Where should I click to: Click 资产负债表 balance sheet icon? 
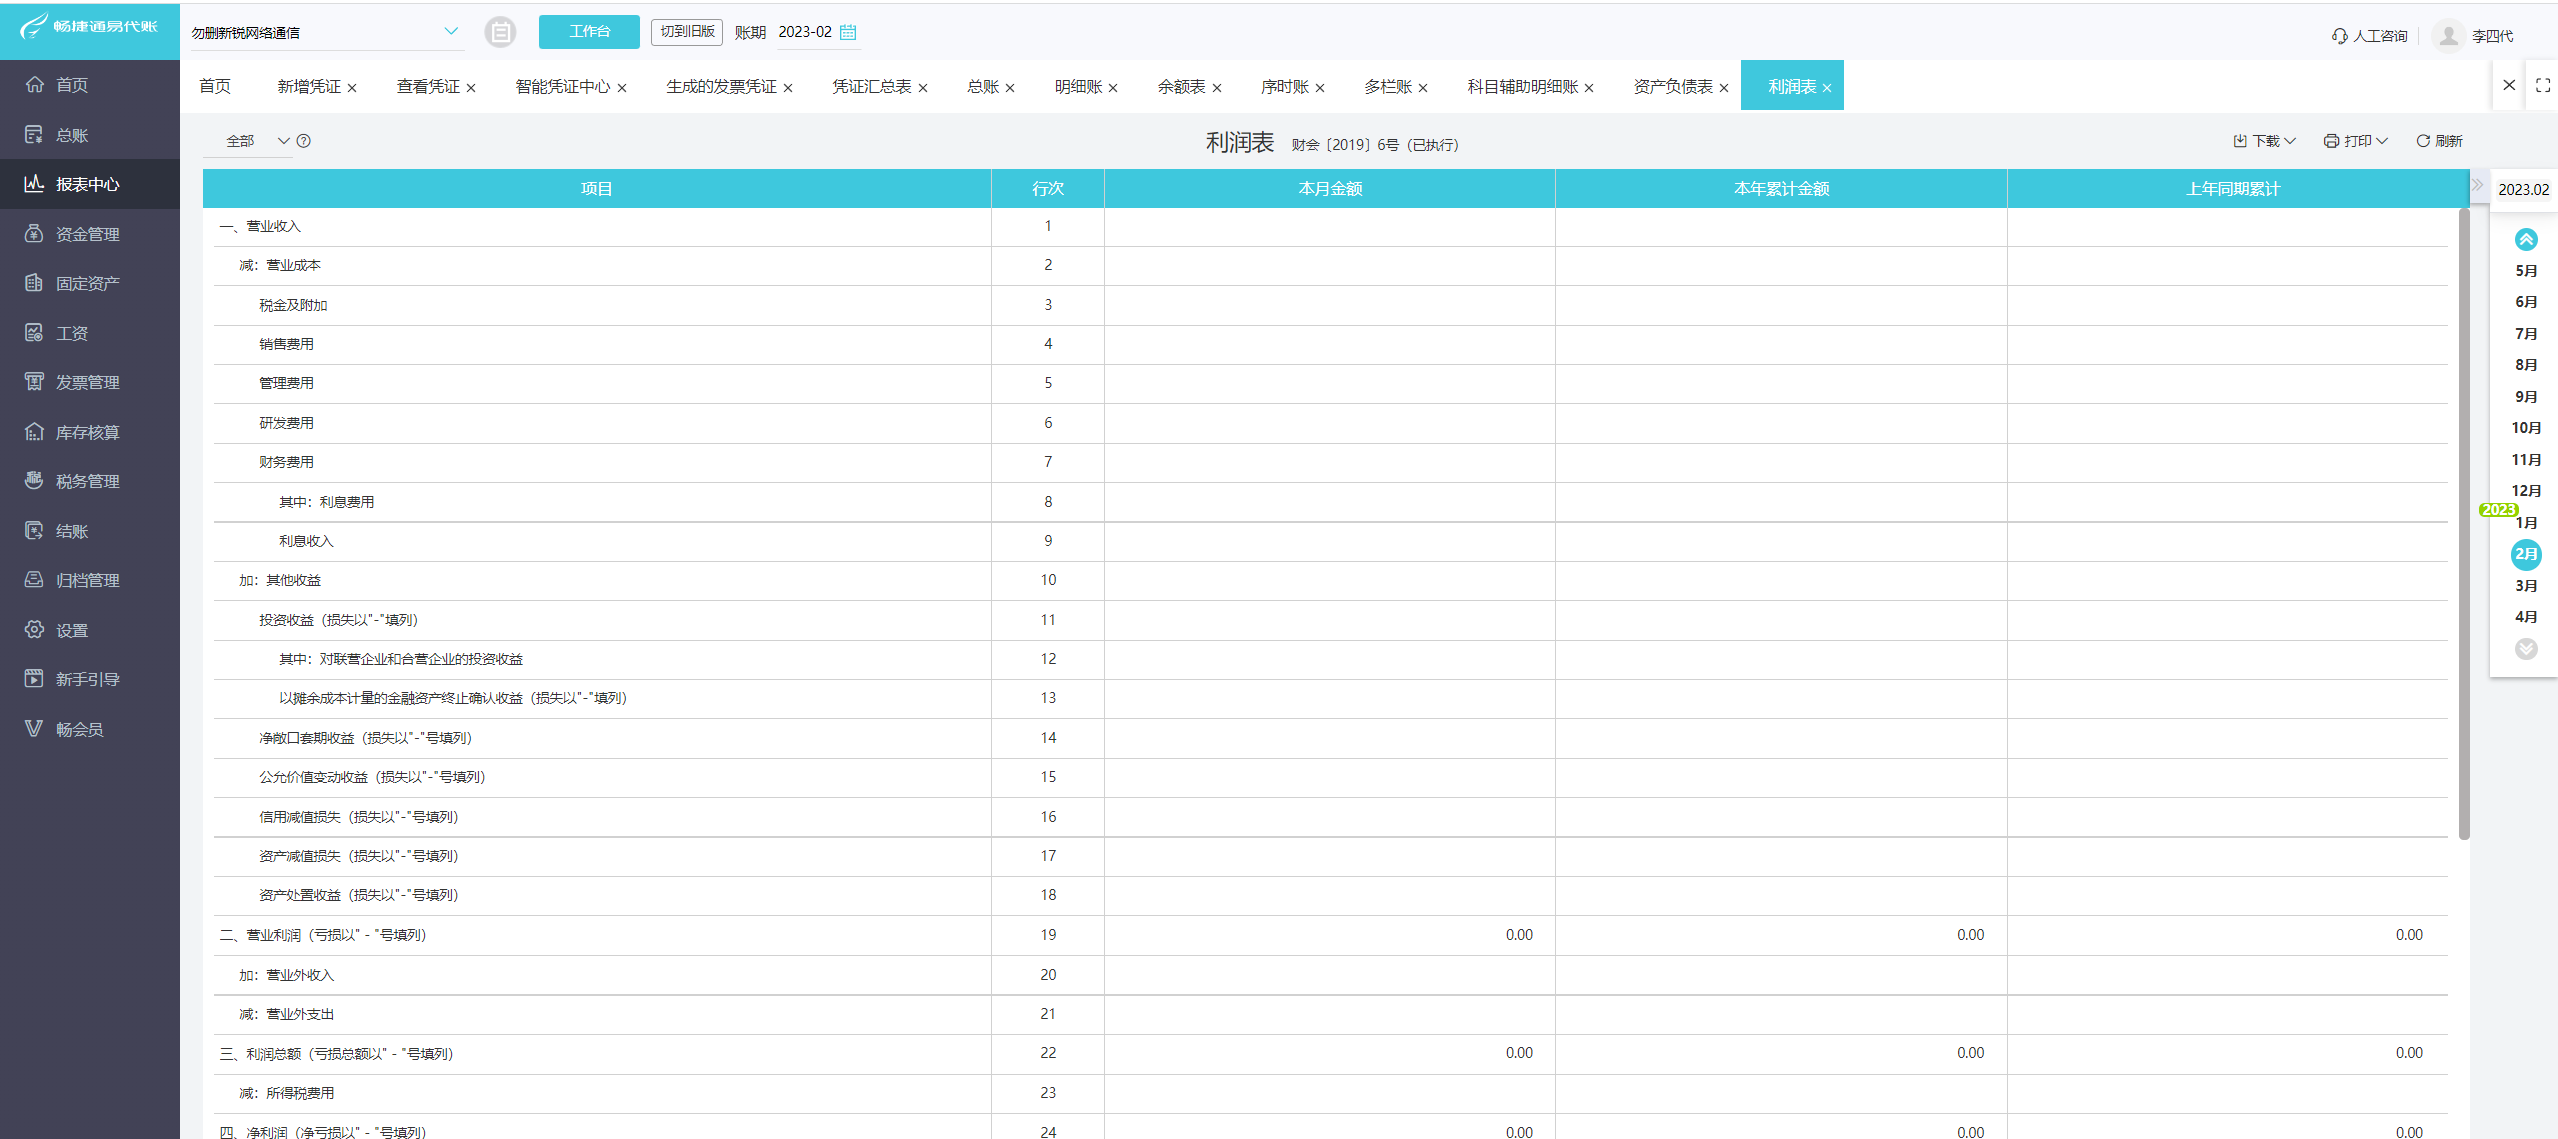click(1671, 86)
